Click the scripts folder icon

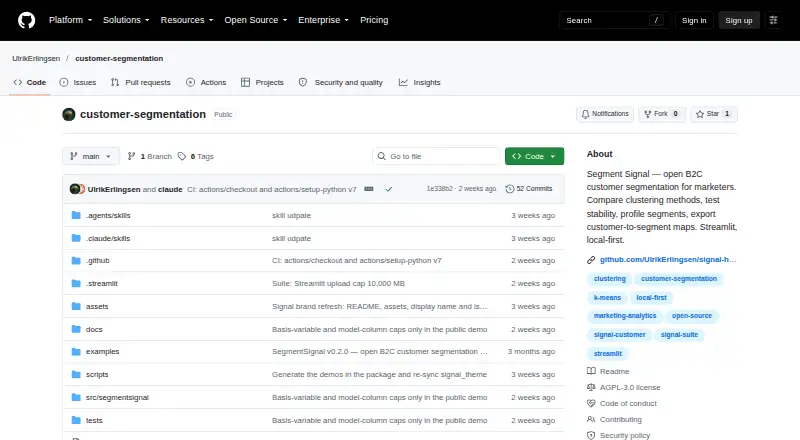[x=76, y=374]
